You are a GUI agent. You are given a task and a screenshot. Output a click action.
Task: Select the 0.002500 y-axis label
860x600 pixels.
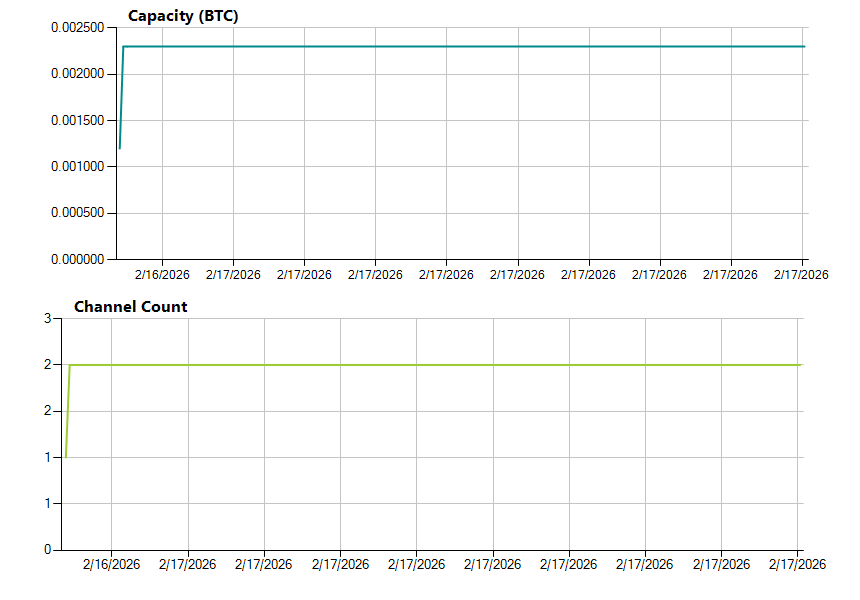click(x=77, y=28)
